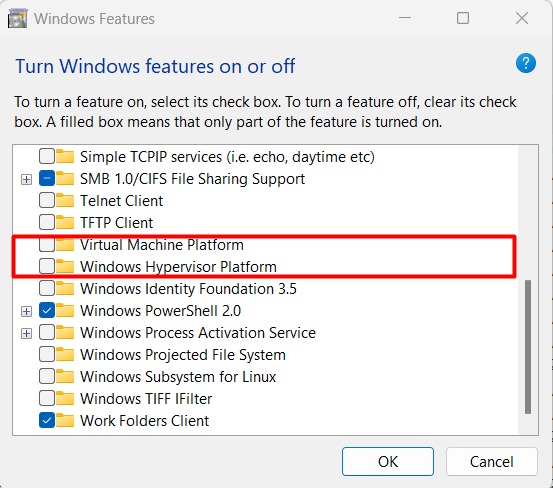Enable the Windows Hypervisor Platform checkbox

(x=47, y=267)
